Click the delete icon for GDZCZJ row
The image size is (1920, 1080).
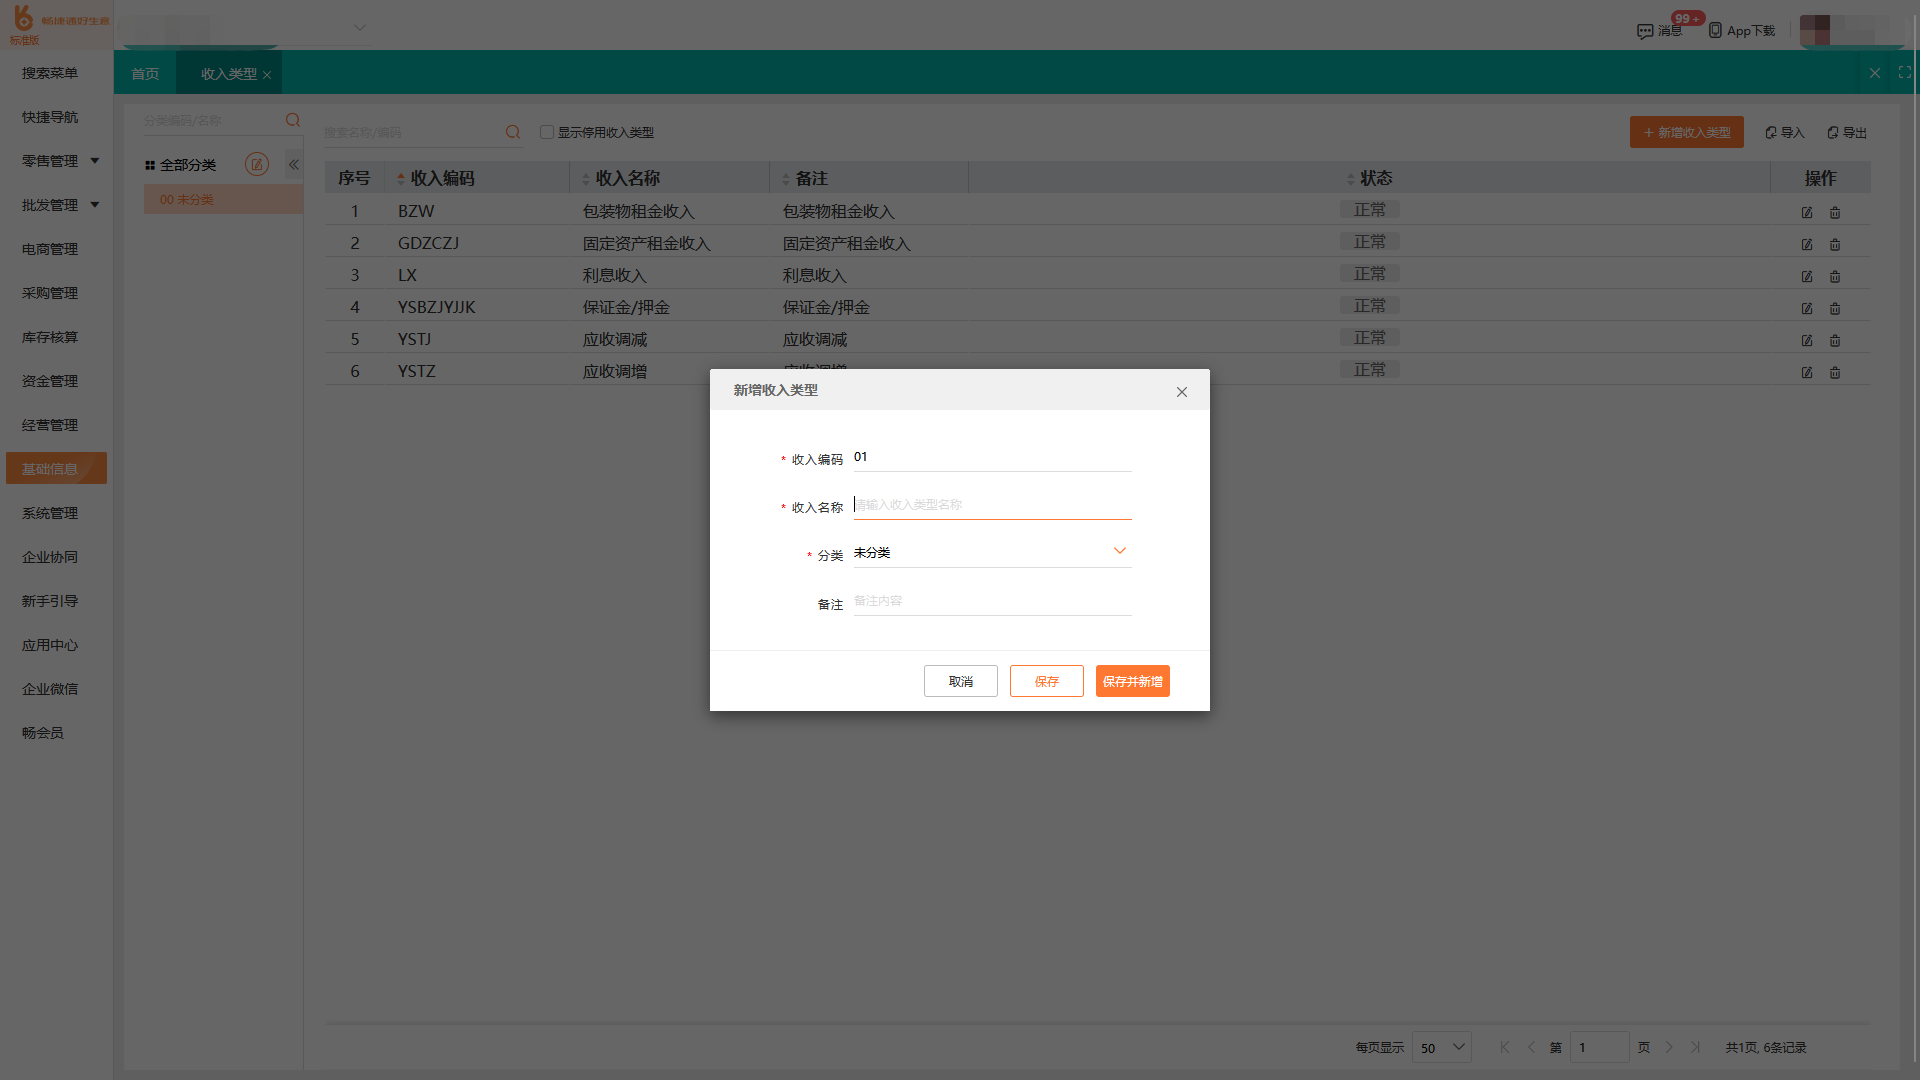click(x=1836, y=243)
